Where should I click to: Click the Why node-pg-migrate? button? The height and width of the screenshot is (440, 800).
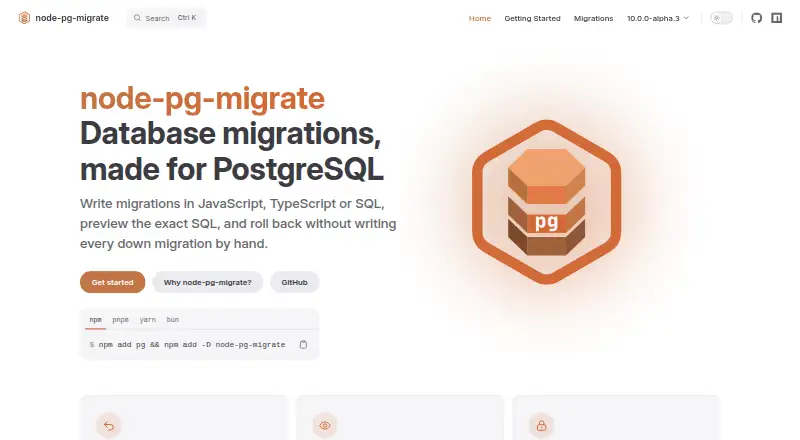208,282
